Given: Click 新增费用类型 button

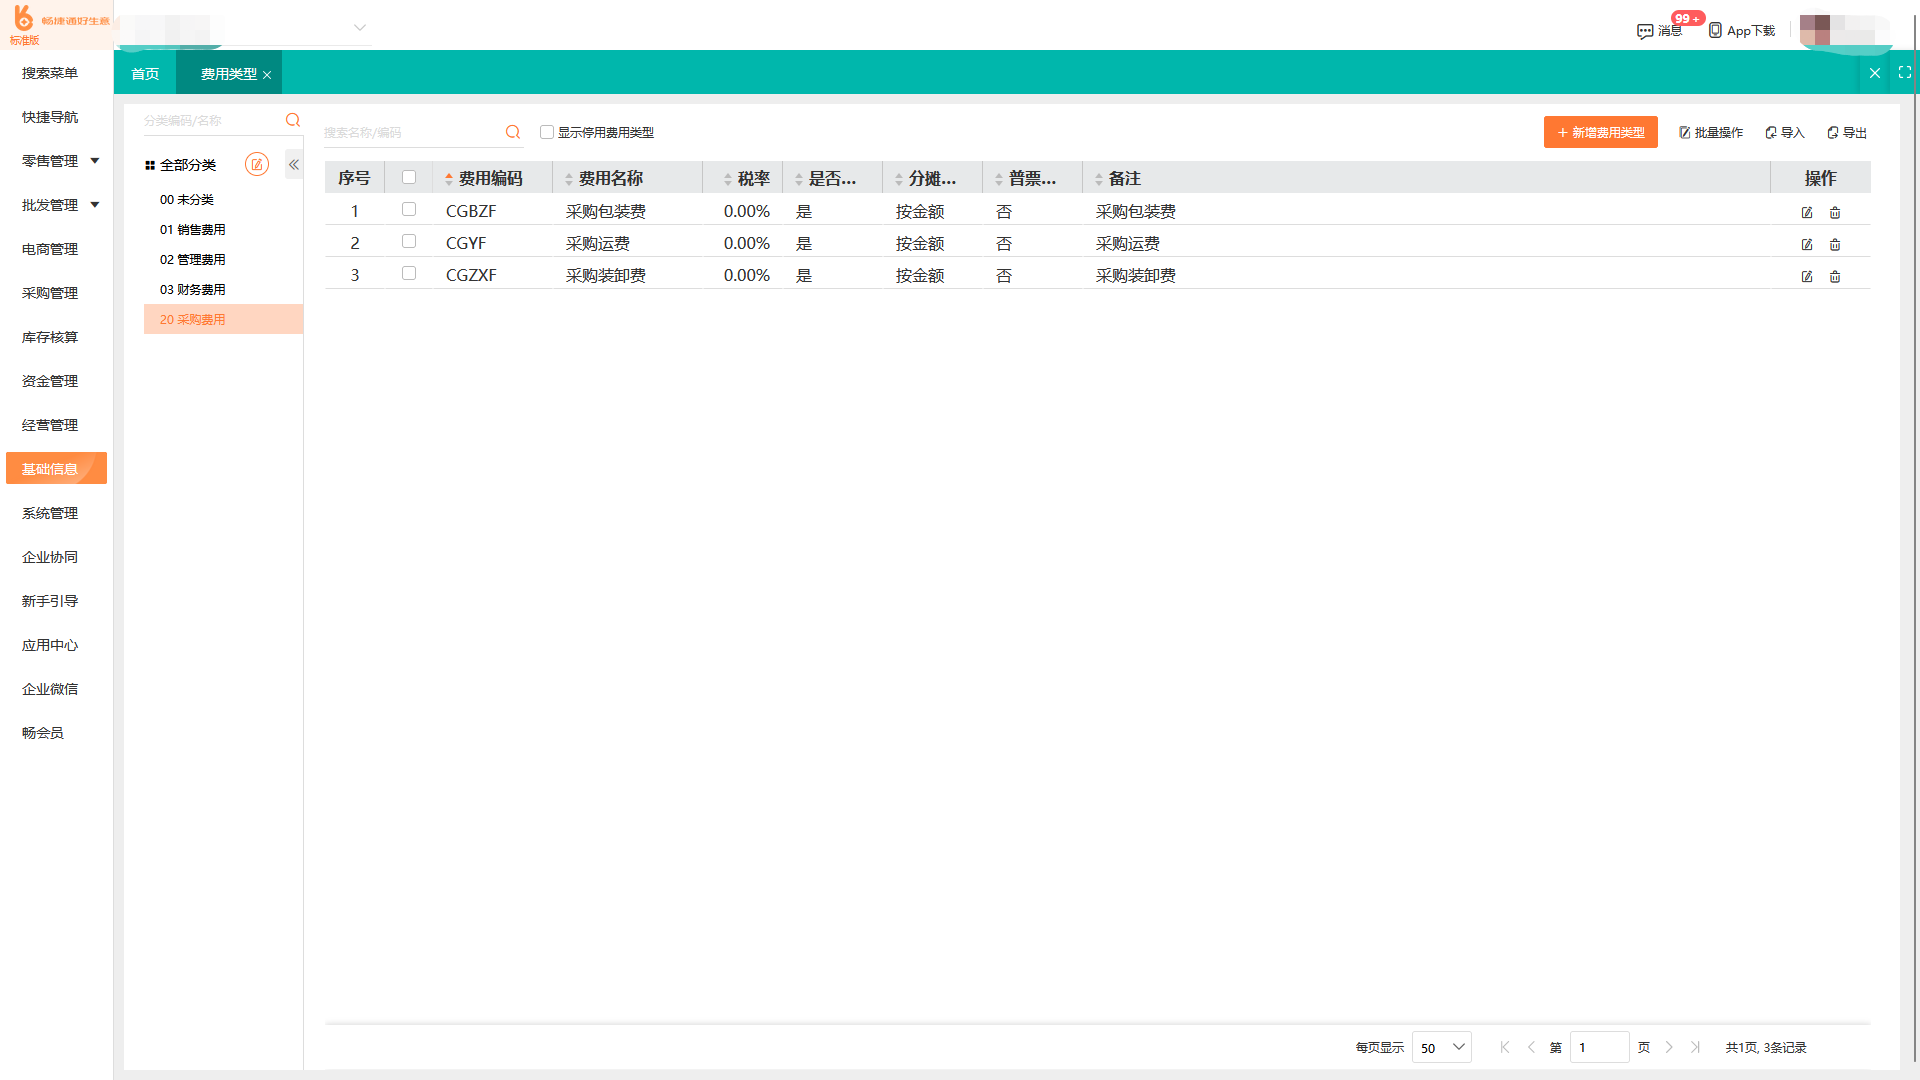Looking at the screenshot, I should point(1601,131).
